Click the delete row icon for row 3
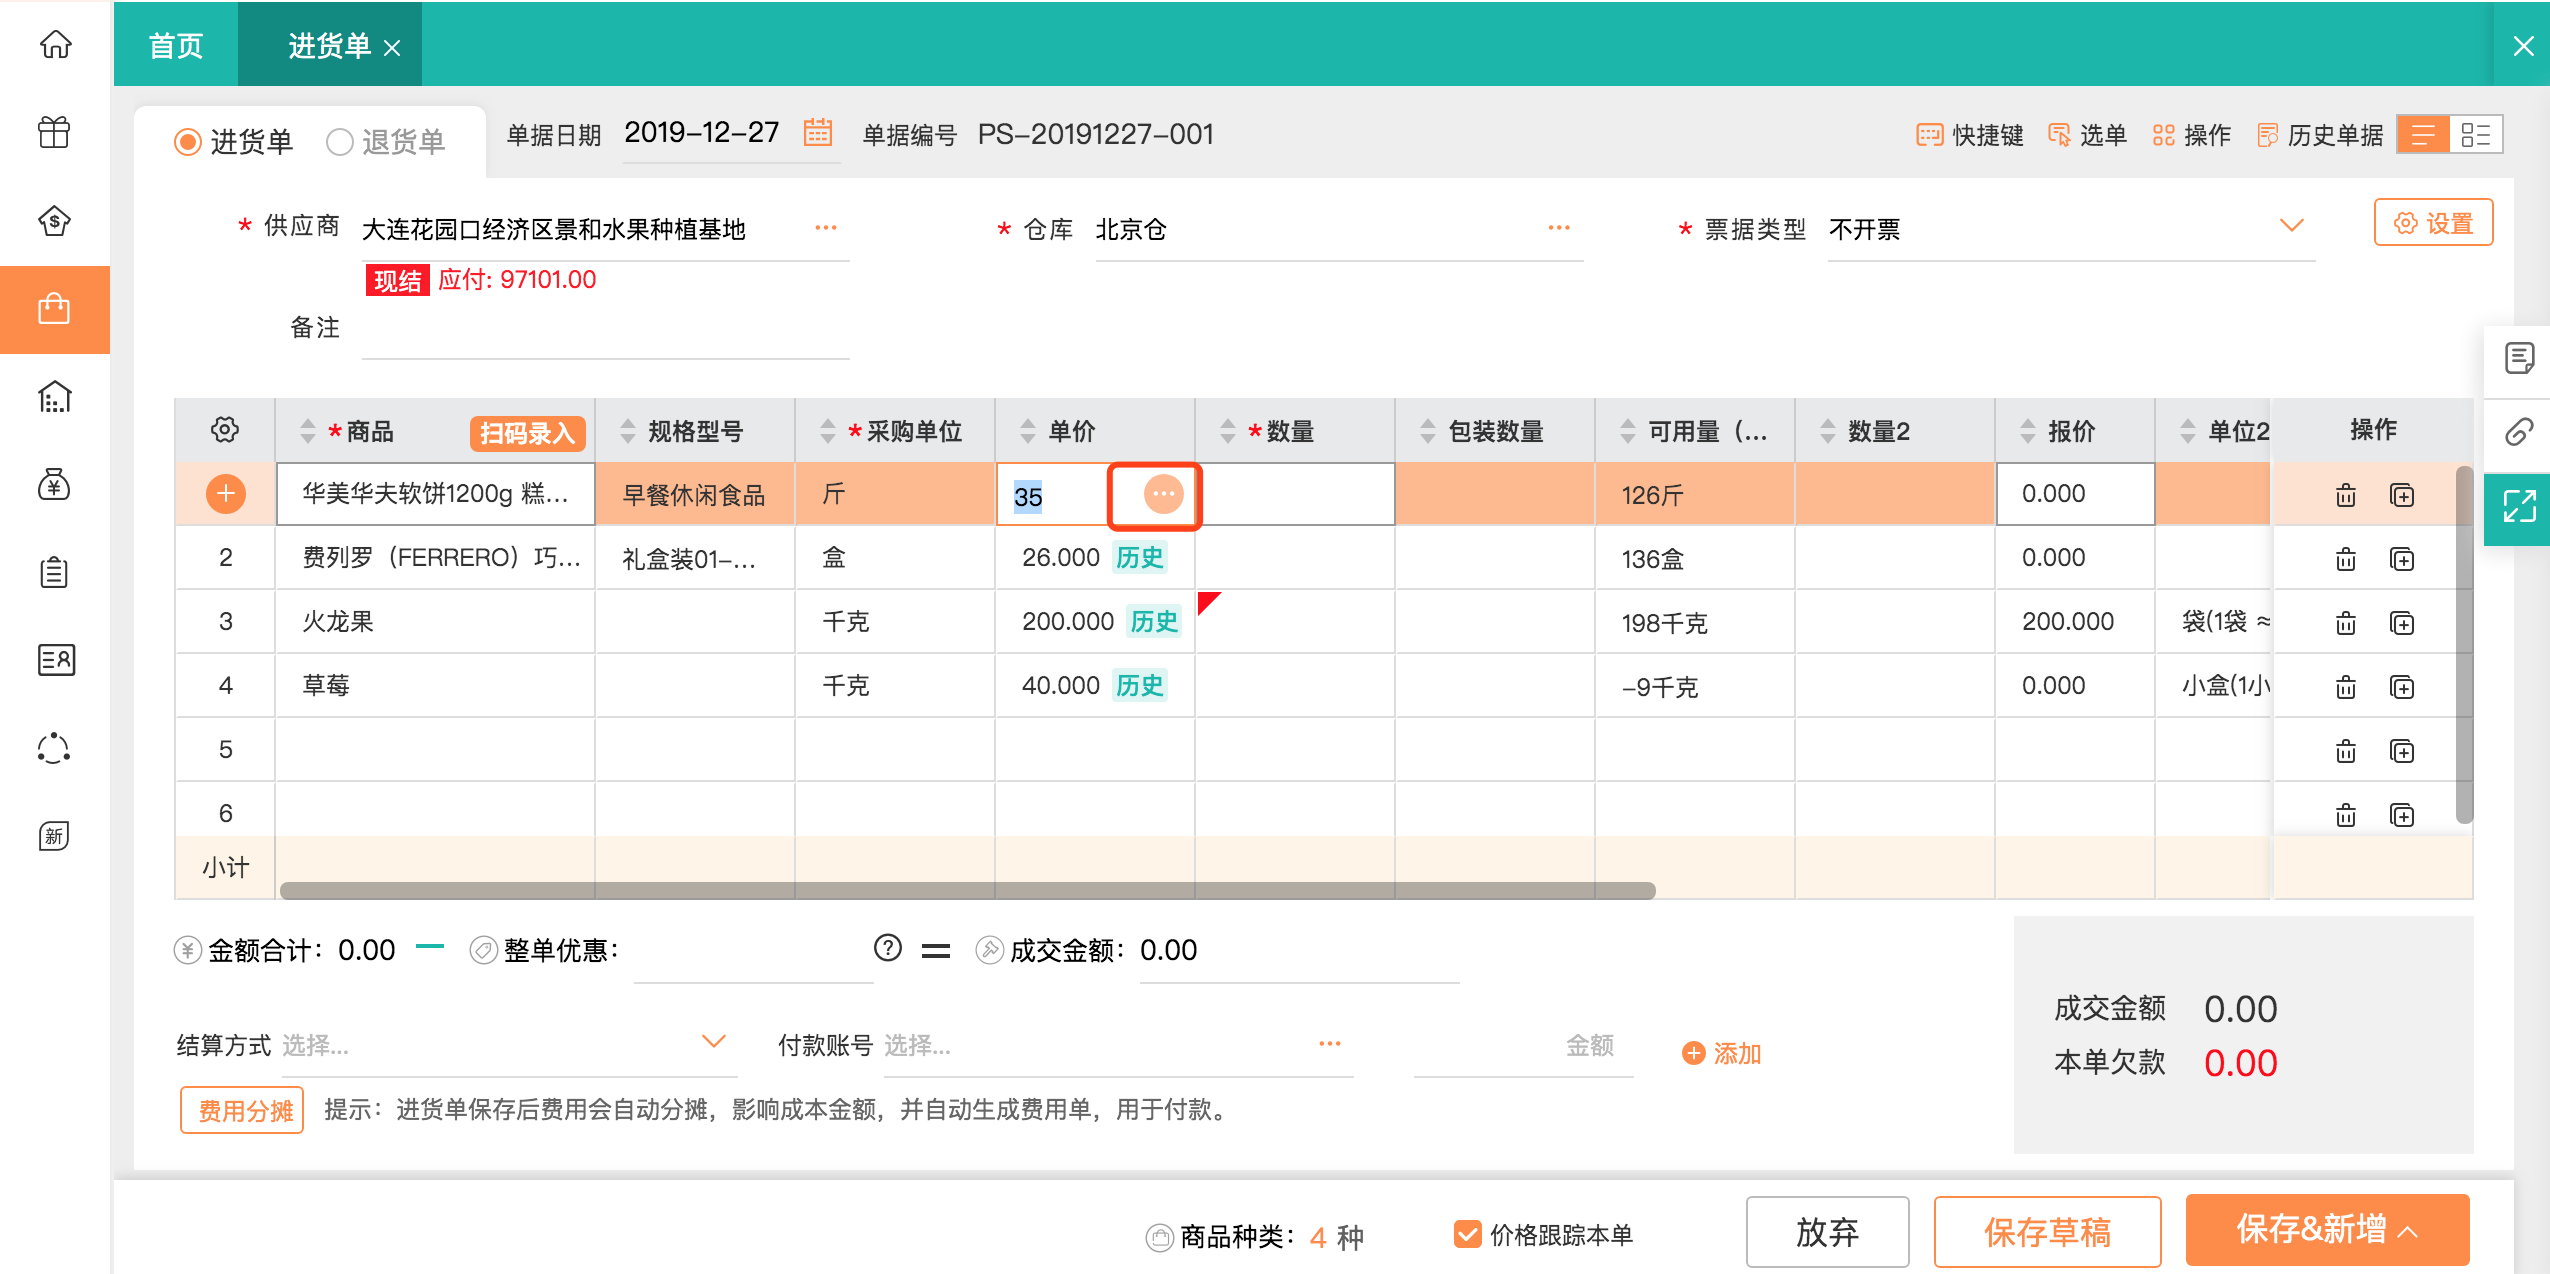Image resolution: width=2550 pixels, height=1274 pixels. 2345,622
